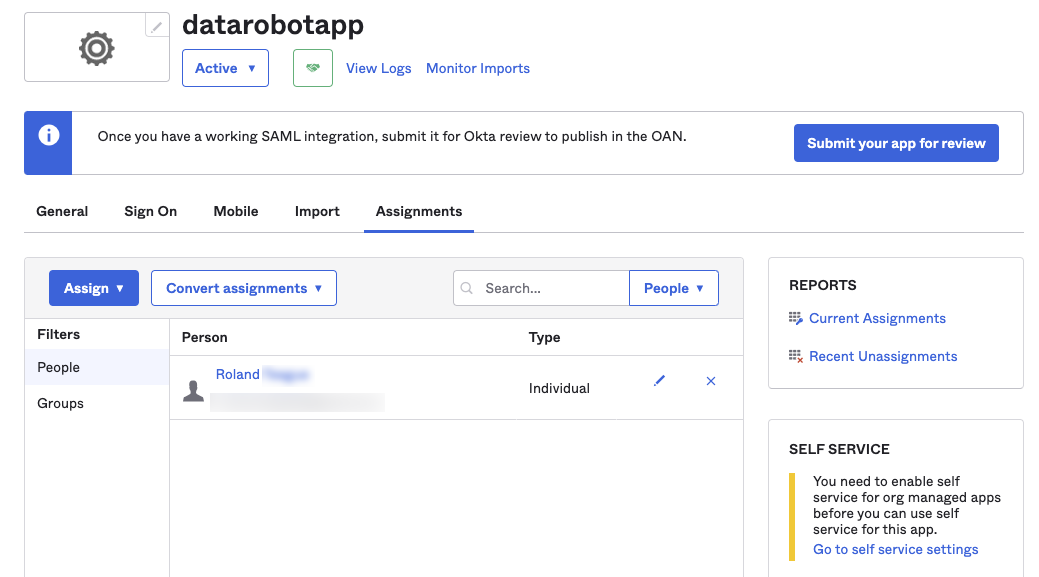Open the Current Assignments report
The width and height of the screenshot is (1039, 577).
pos(877,318)
